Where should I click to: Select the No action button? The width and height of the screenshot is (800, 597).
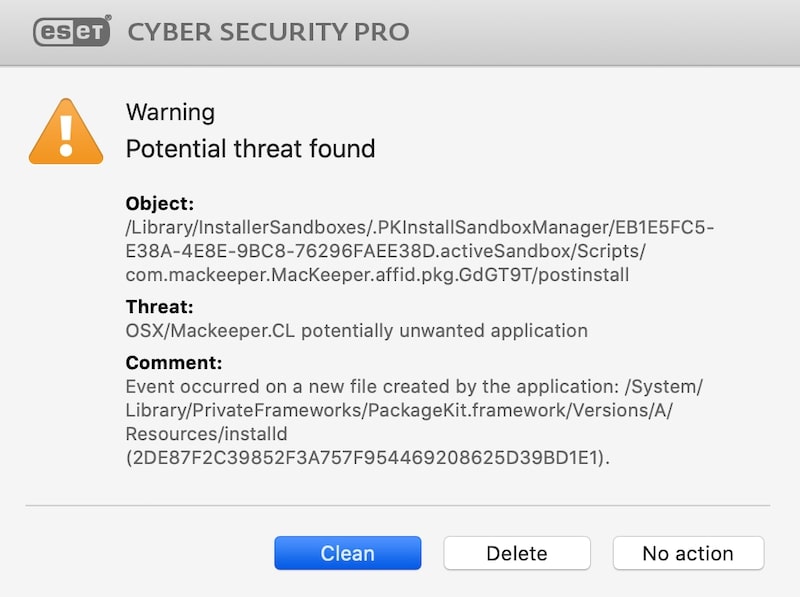click(x=688, y=553)
